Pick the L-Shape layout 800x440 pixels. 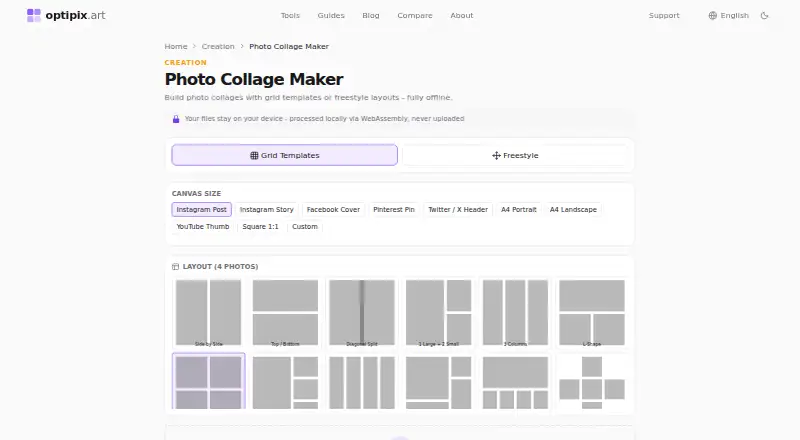point(592,312)
